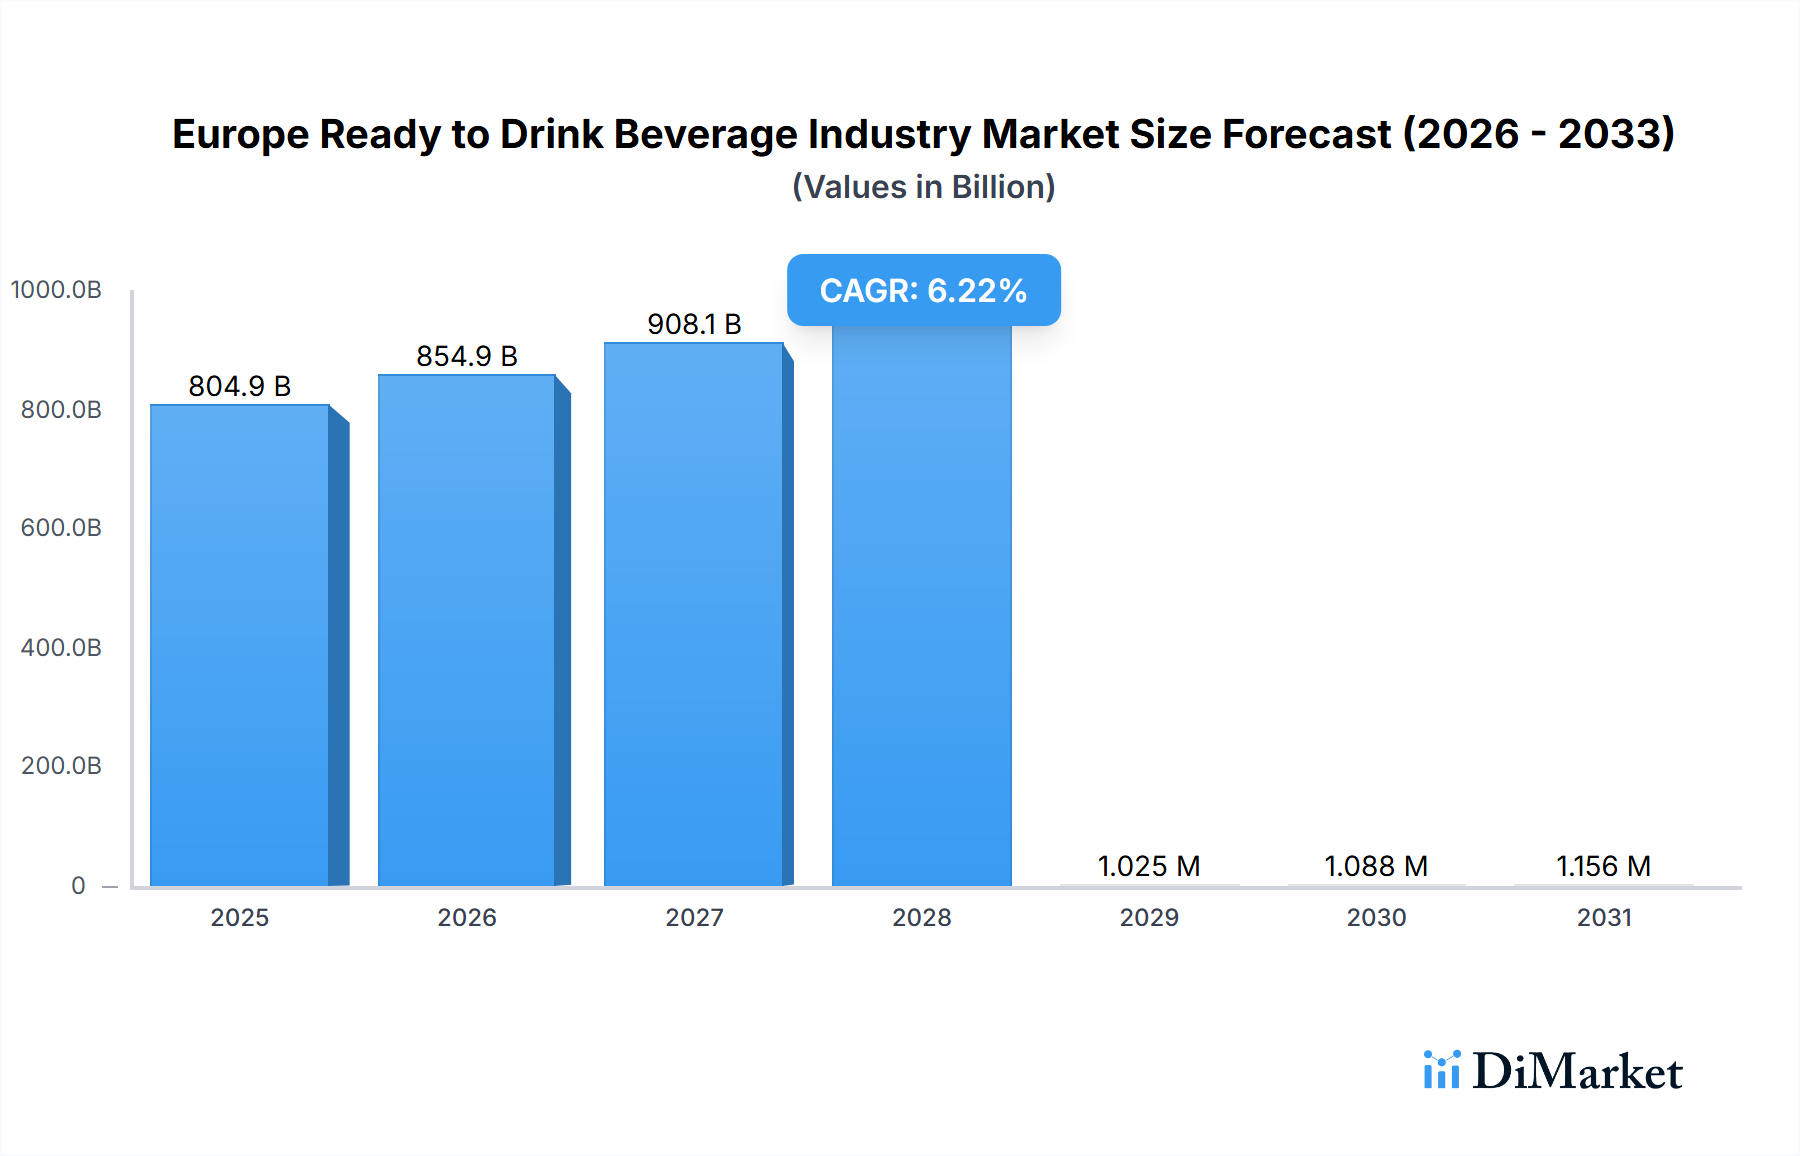This screenshot has height=1156, width=1800.
Task: Select the 1000.0B y-axis tick label
Action: coord(56,288)
